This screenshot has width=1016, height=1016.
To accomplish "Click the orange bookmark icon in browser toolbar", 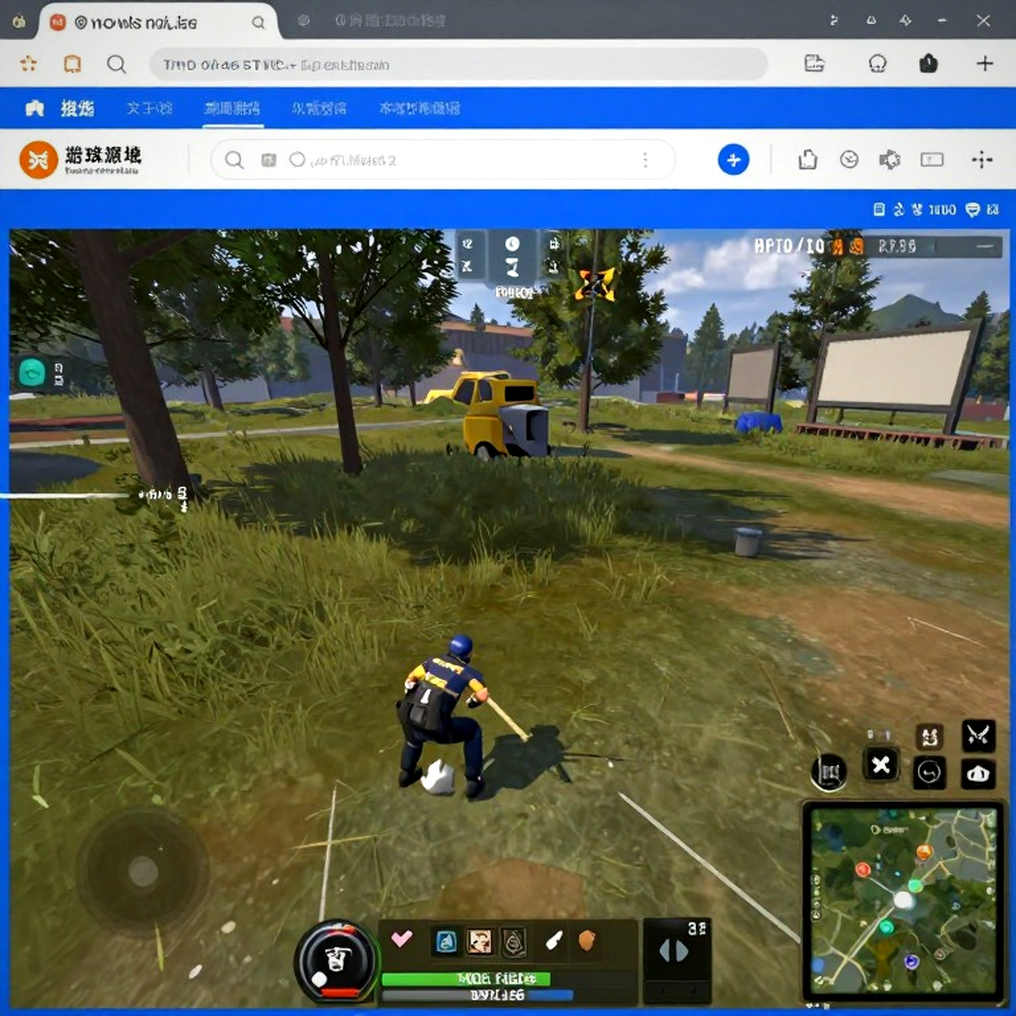I will point(73,64).
